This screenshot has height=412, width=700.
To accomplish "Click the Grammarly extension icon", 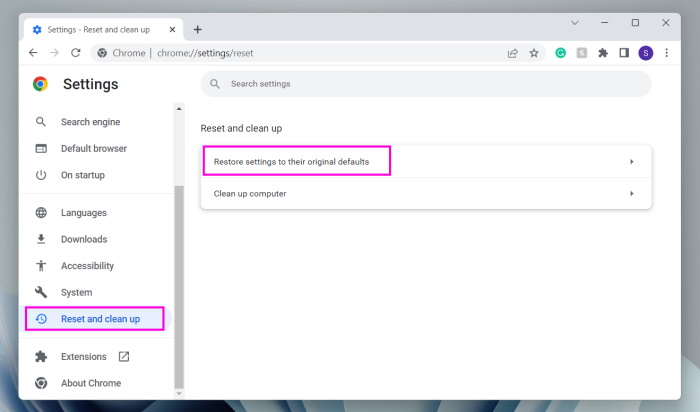I will point(561,53).
